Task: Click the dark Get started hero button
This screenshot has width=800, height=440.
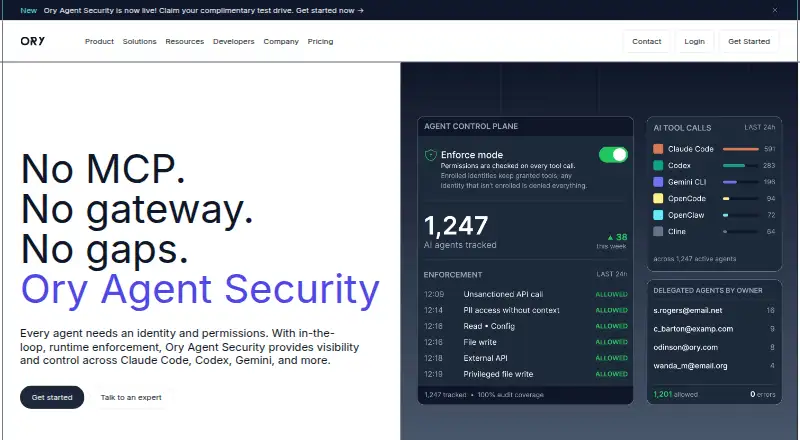Action: (x=52, y=397)
